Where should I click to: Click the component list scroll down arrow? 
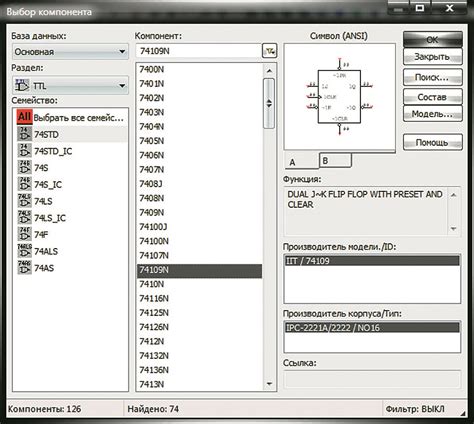269,384
